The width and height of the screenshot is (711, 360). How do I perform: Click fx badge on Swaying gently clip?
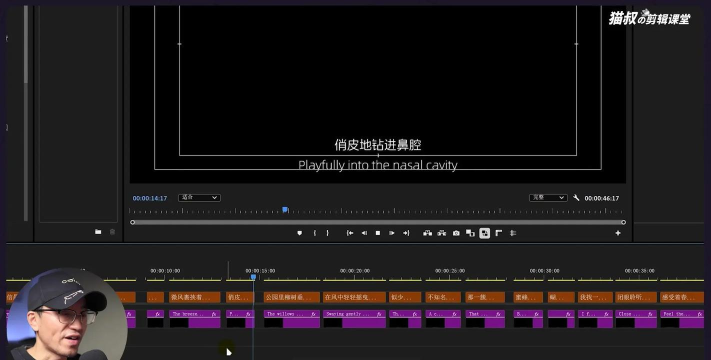point(380,314)
